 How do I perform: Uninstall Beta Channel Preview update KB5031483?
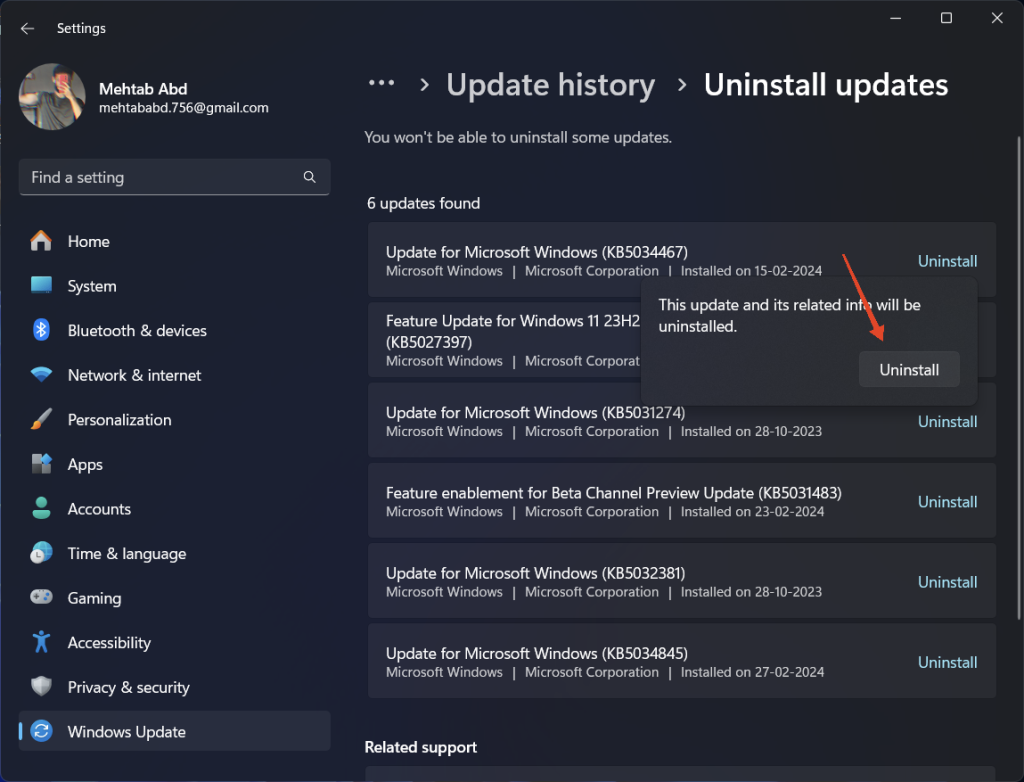click(x=948, y=502)
